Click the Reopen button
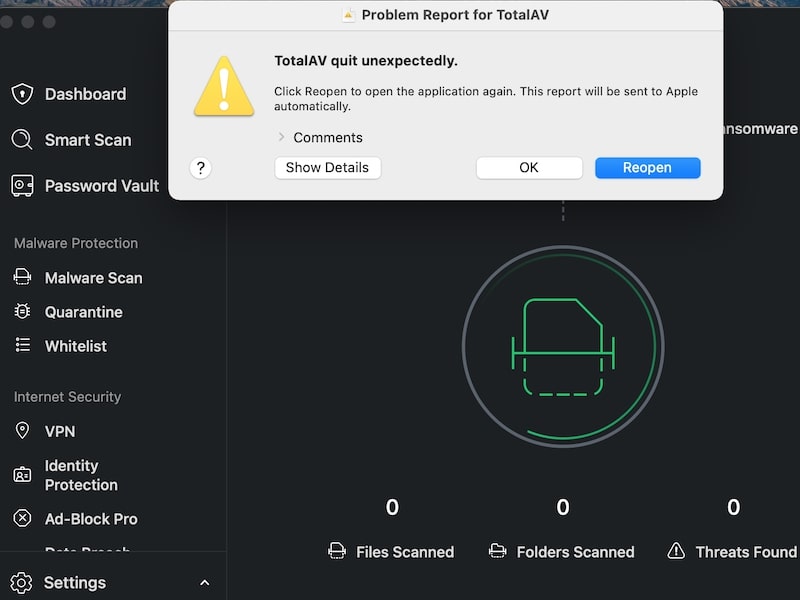The height and width of the screenshot is (600, 800). pos(647,167)
